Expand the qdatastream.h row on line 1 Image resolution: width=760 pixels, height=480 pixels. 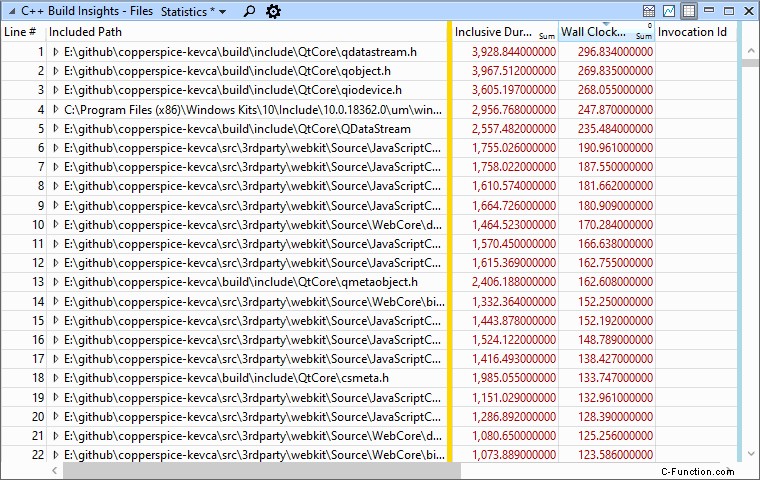click(55, 52)
